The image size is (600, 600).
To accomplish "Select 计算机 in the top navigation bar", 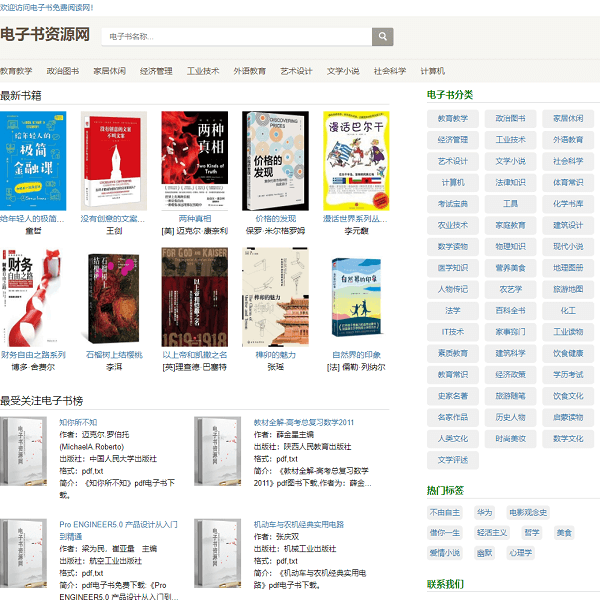I will (433, 71).
